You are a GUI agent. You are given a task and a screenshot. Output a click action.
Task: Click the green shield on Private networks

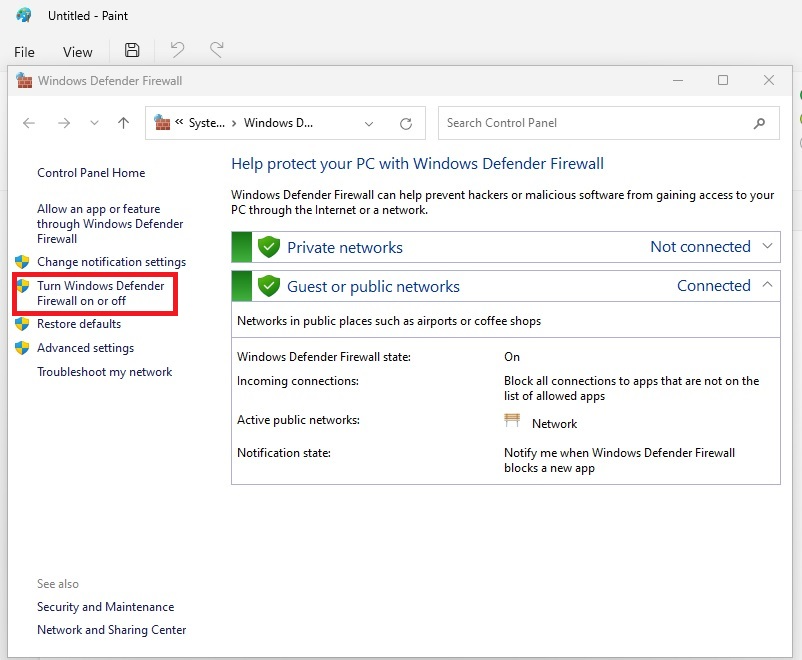coord(269,247)
